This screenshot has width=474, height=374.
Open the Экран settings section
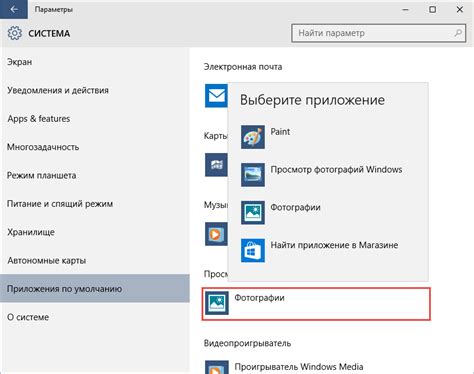[x=95, y=62]
